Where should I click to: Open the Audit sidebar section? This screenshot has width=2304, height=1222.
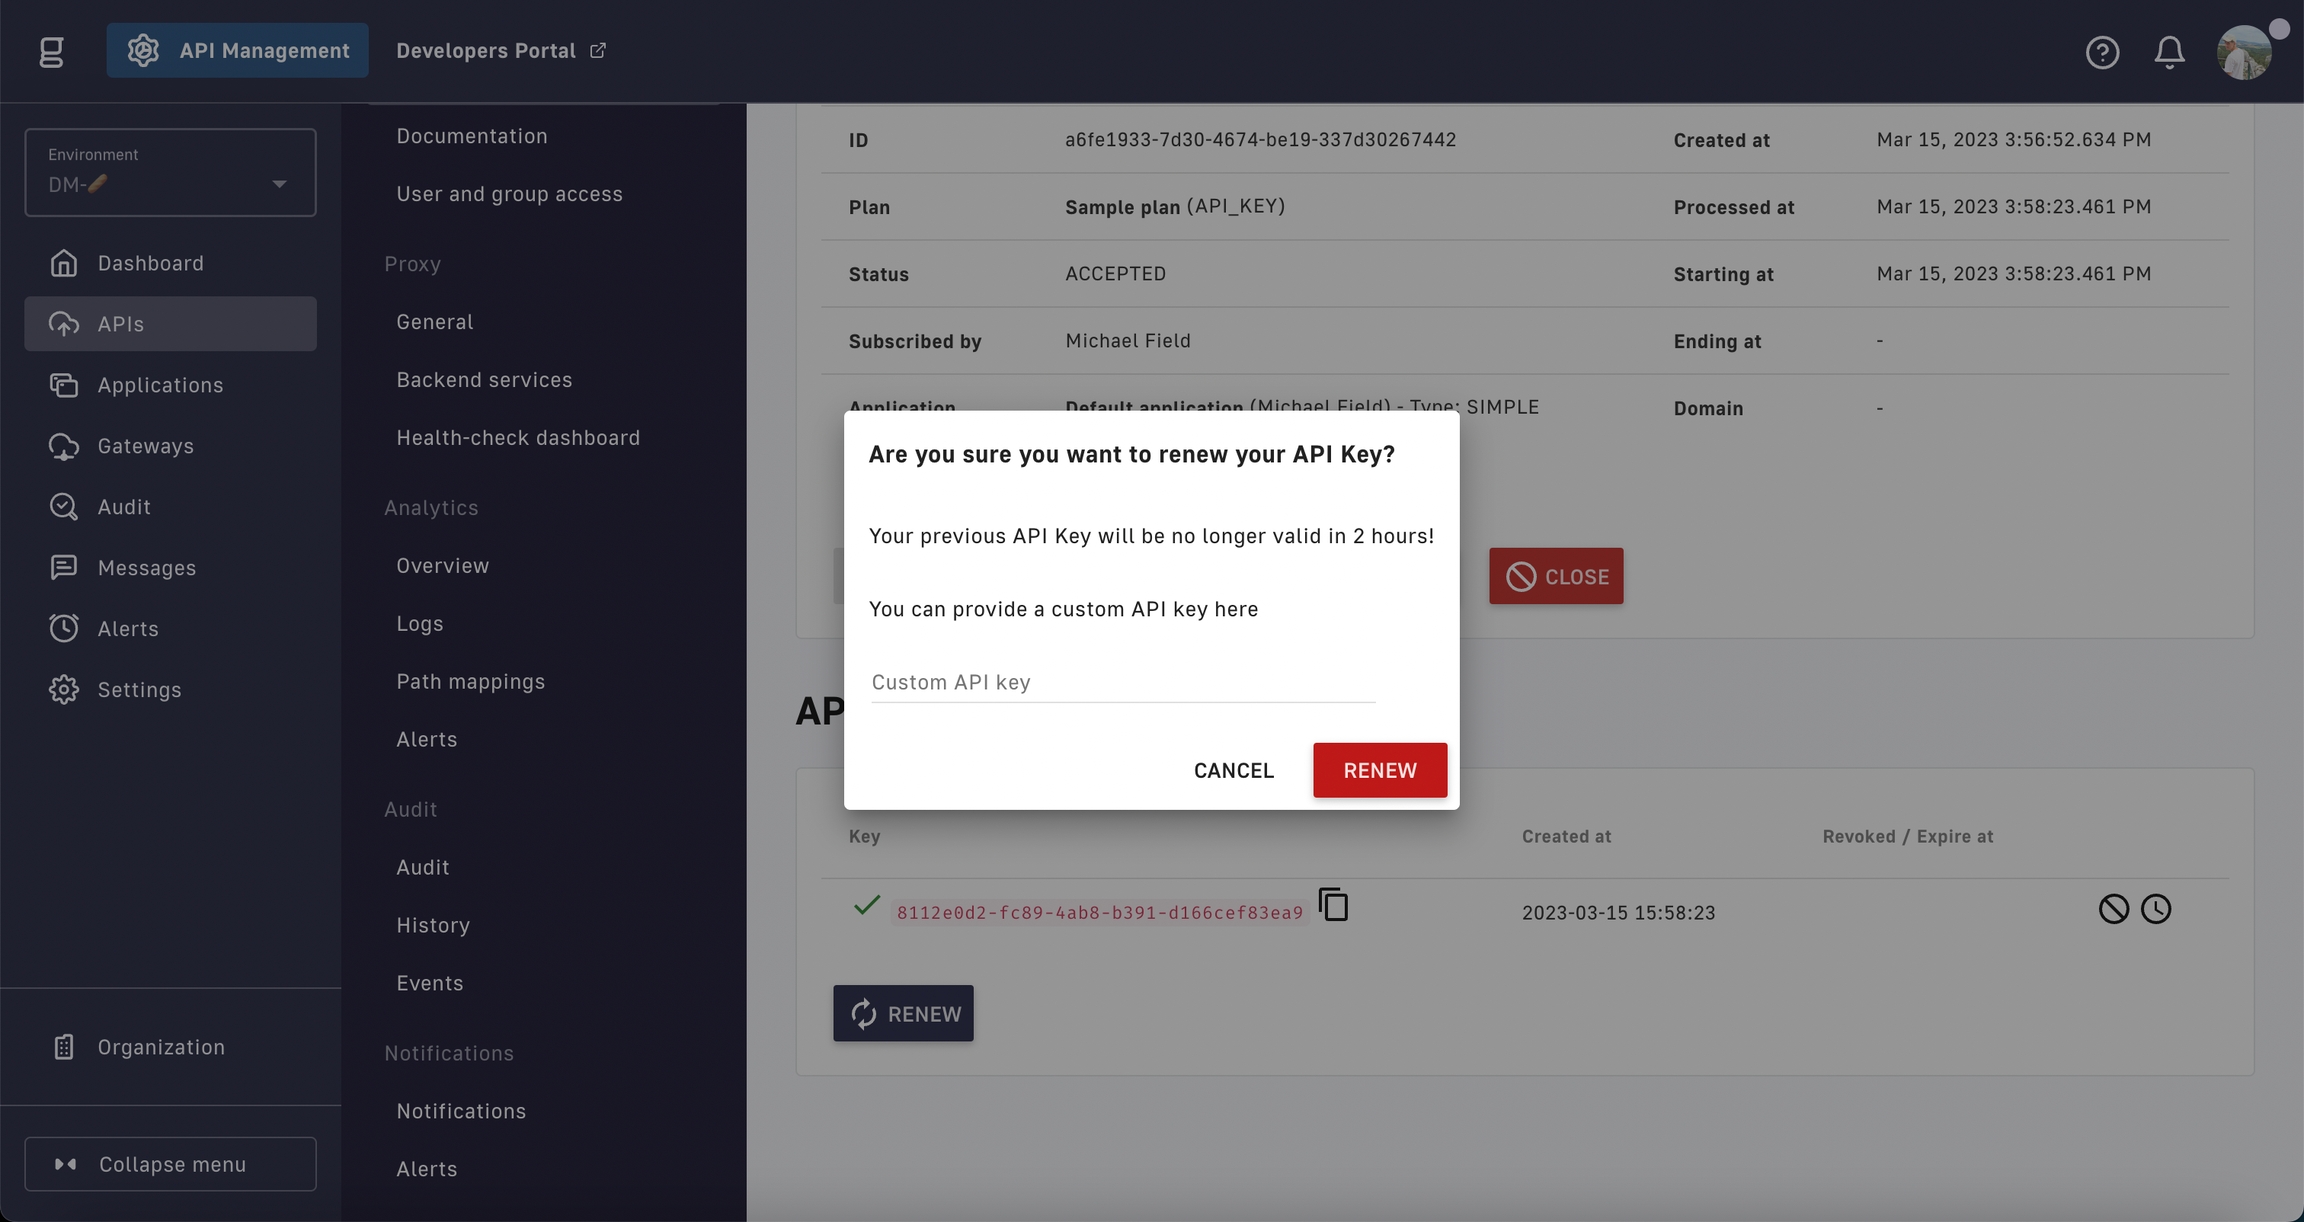pos(124,507)
